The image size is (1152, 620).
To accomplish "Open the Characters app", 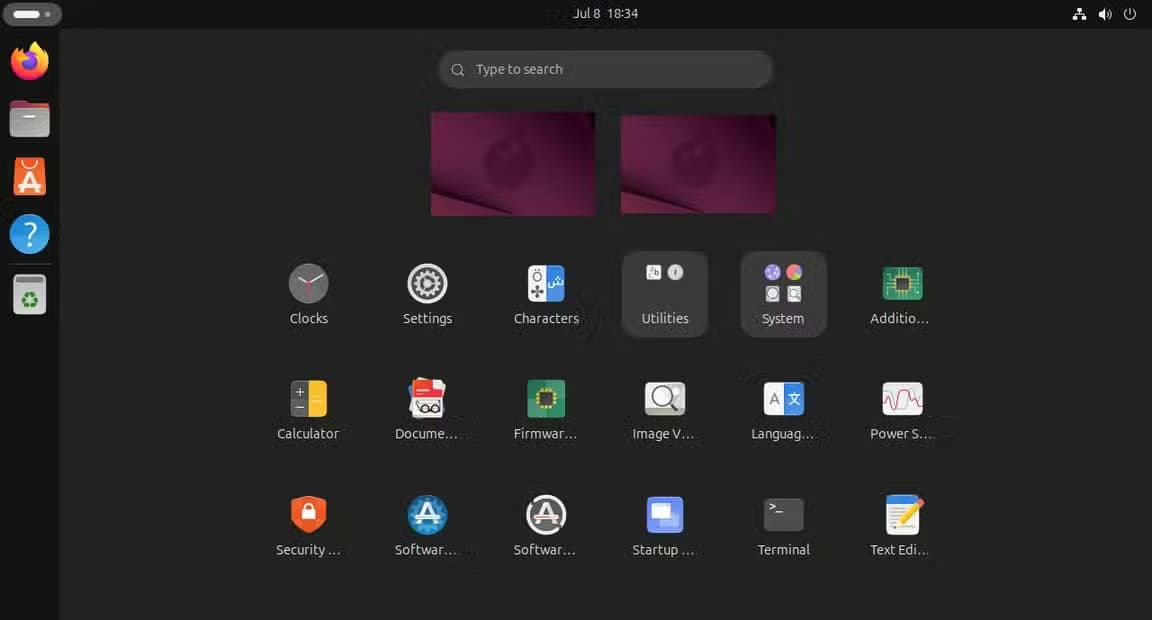I will pyautogui.click(x=546, y=294).
